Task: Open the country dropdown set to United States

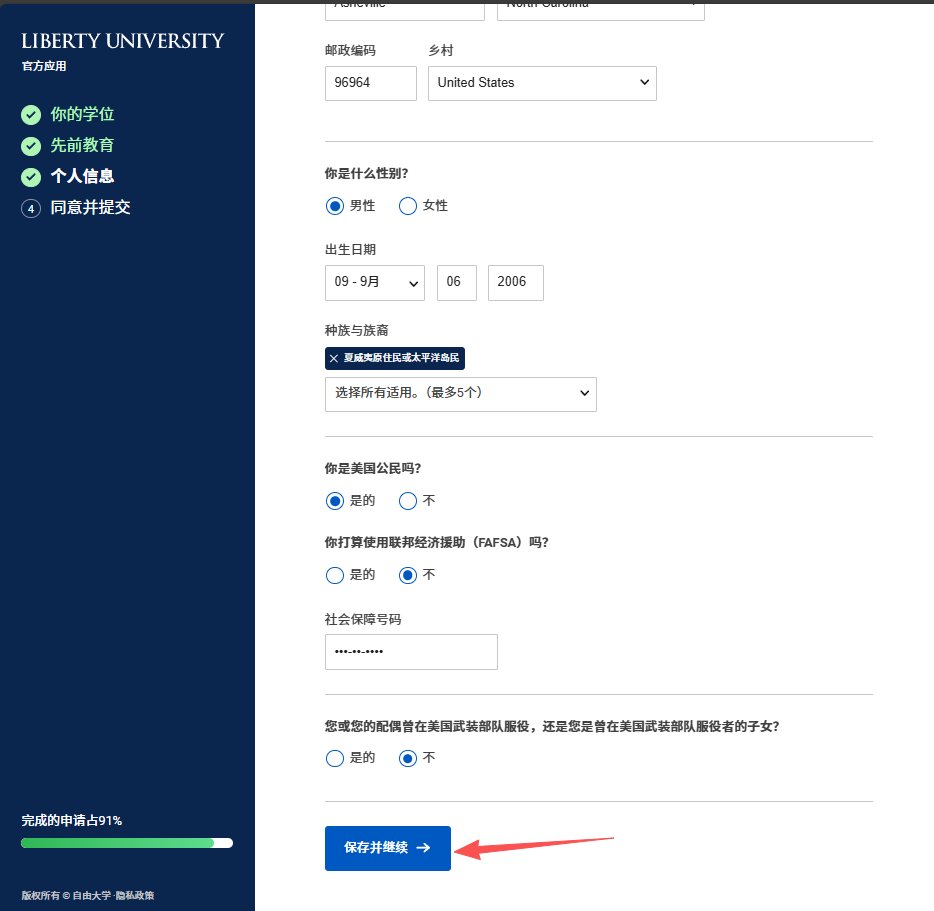Action: pos(541,83)
